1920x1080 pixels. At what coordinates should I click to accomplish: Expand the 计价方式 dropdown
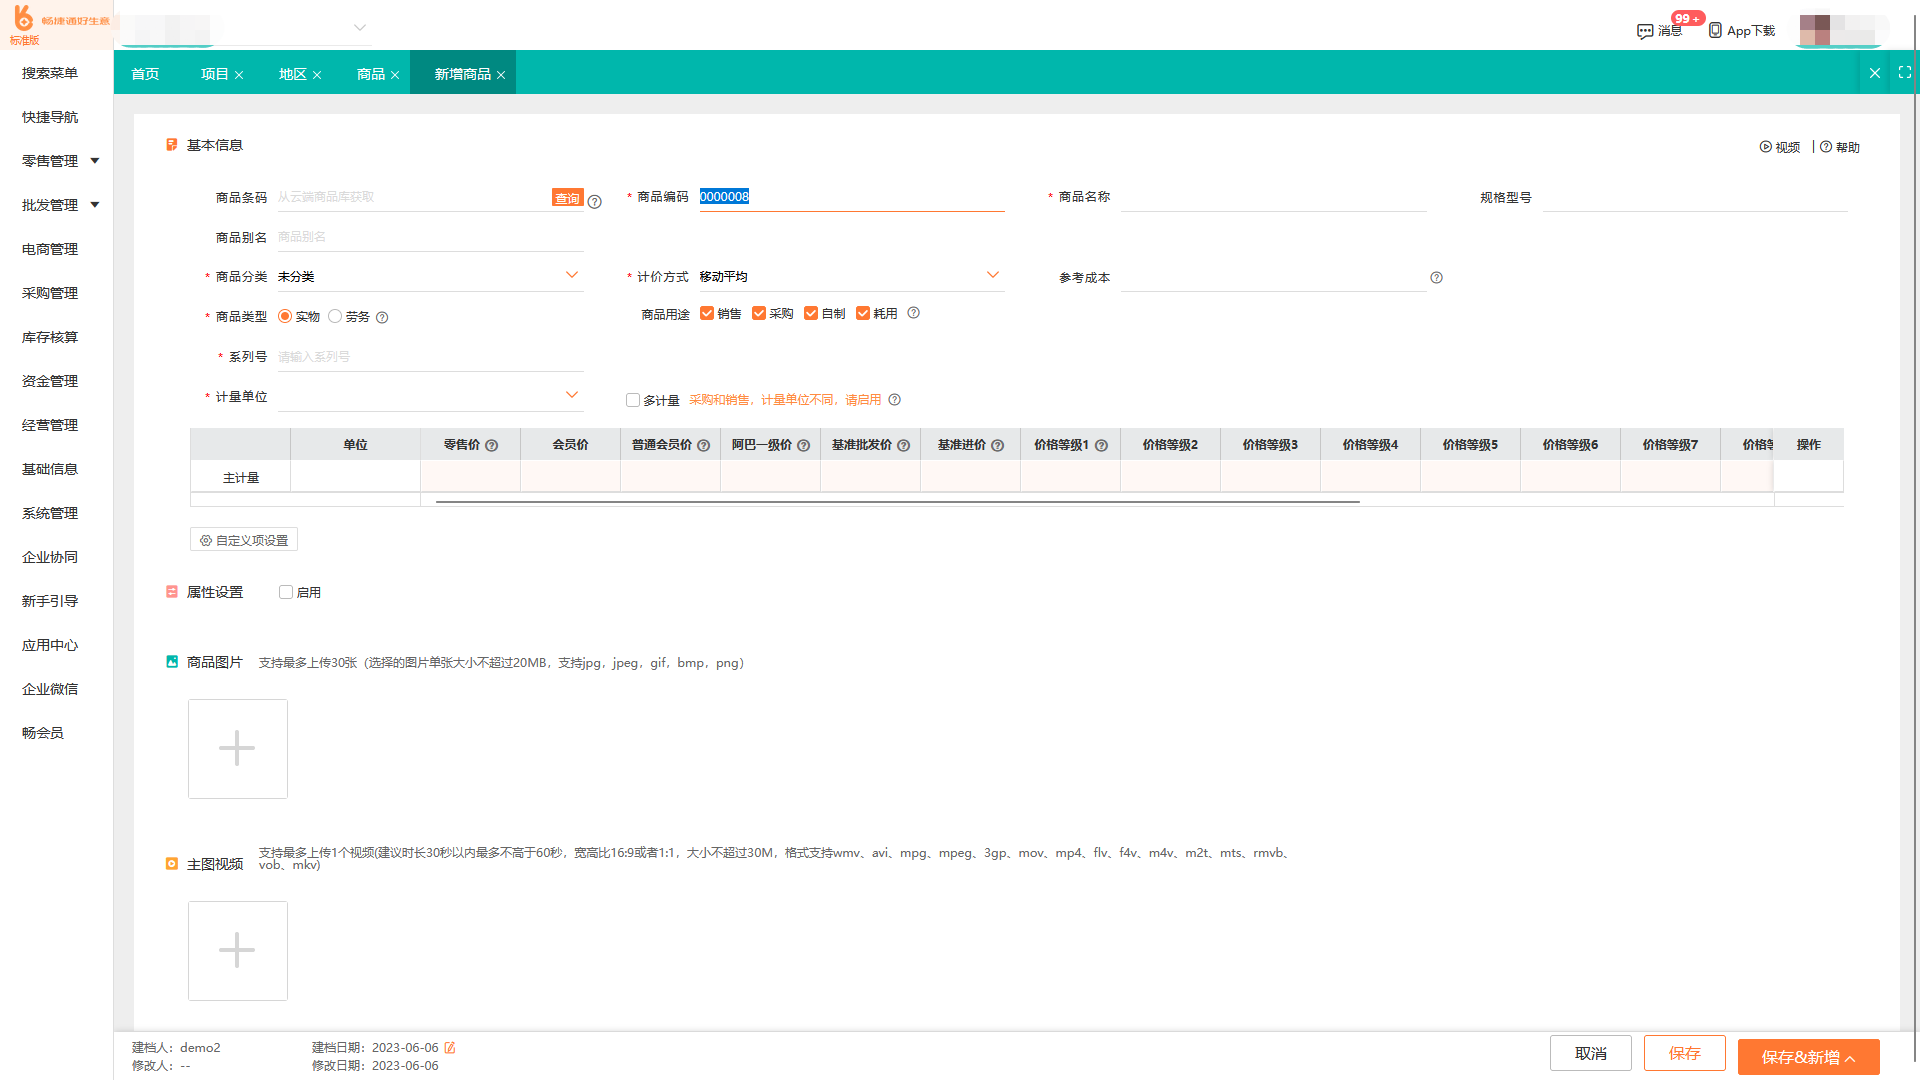[x=994, y=276]
